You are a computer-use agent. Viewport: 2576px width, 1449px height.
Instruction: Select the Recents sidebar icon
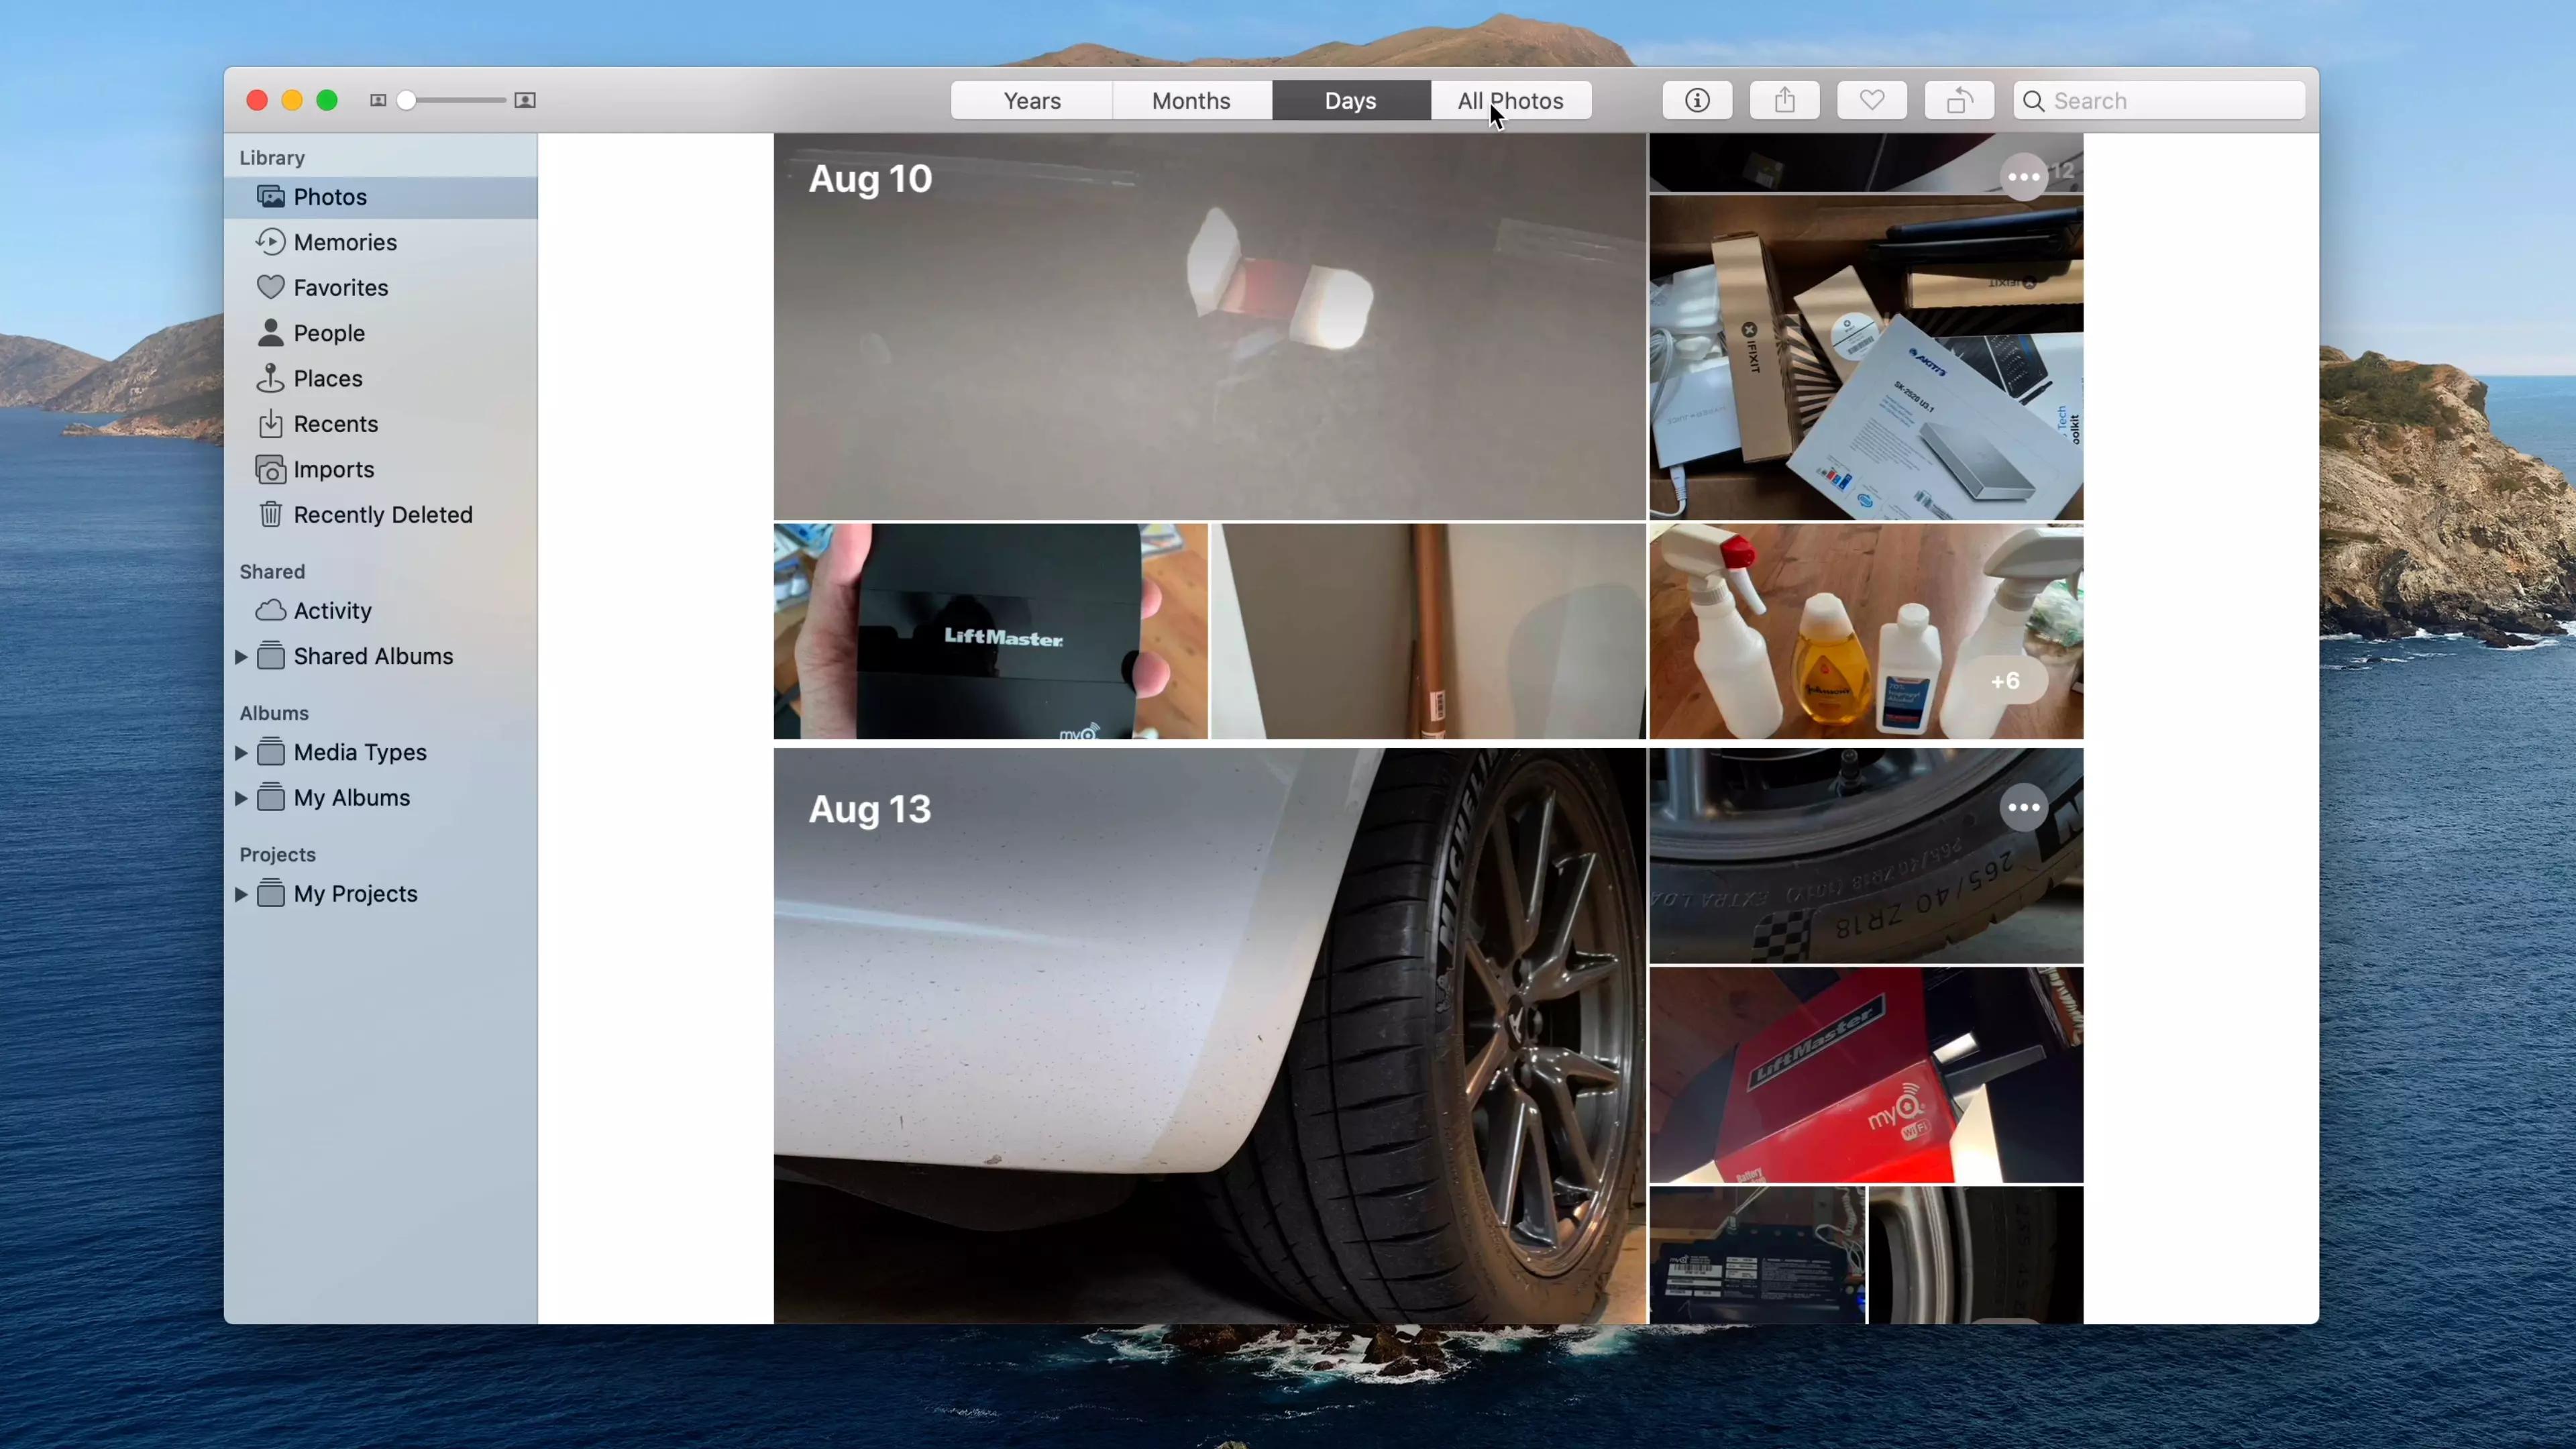coord(269,423)
